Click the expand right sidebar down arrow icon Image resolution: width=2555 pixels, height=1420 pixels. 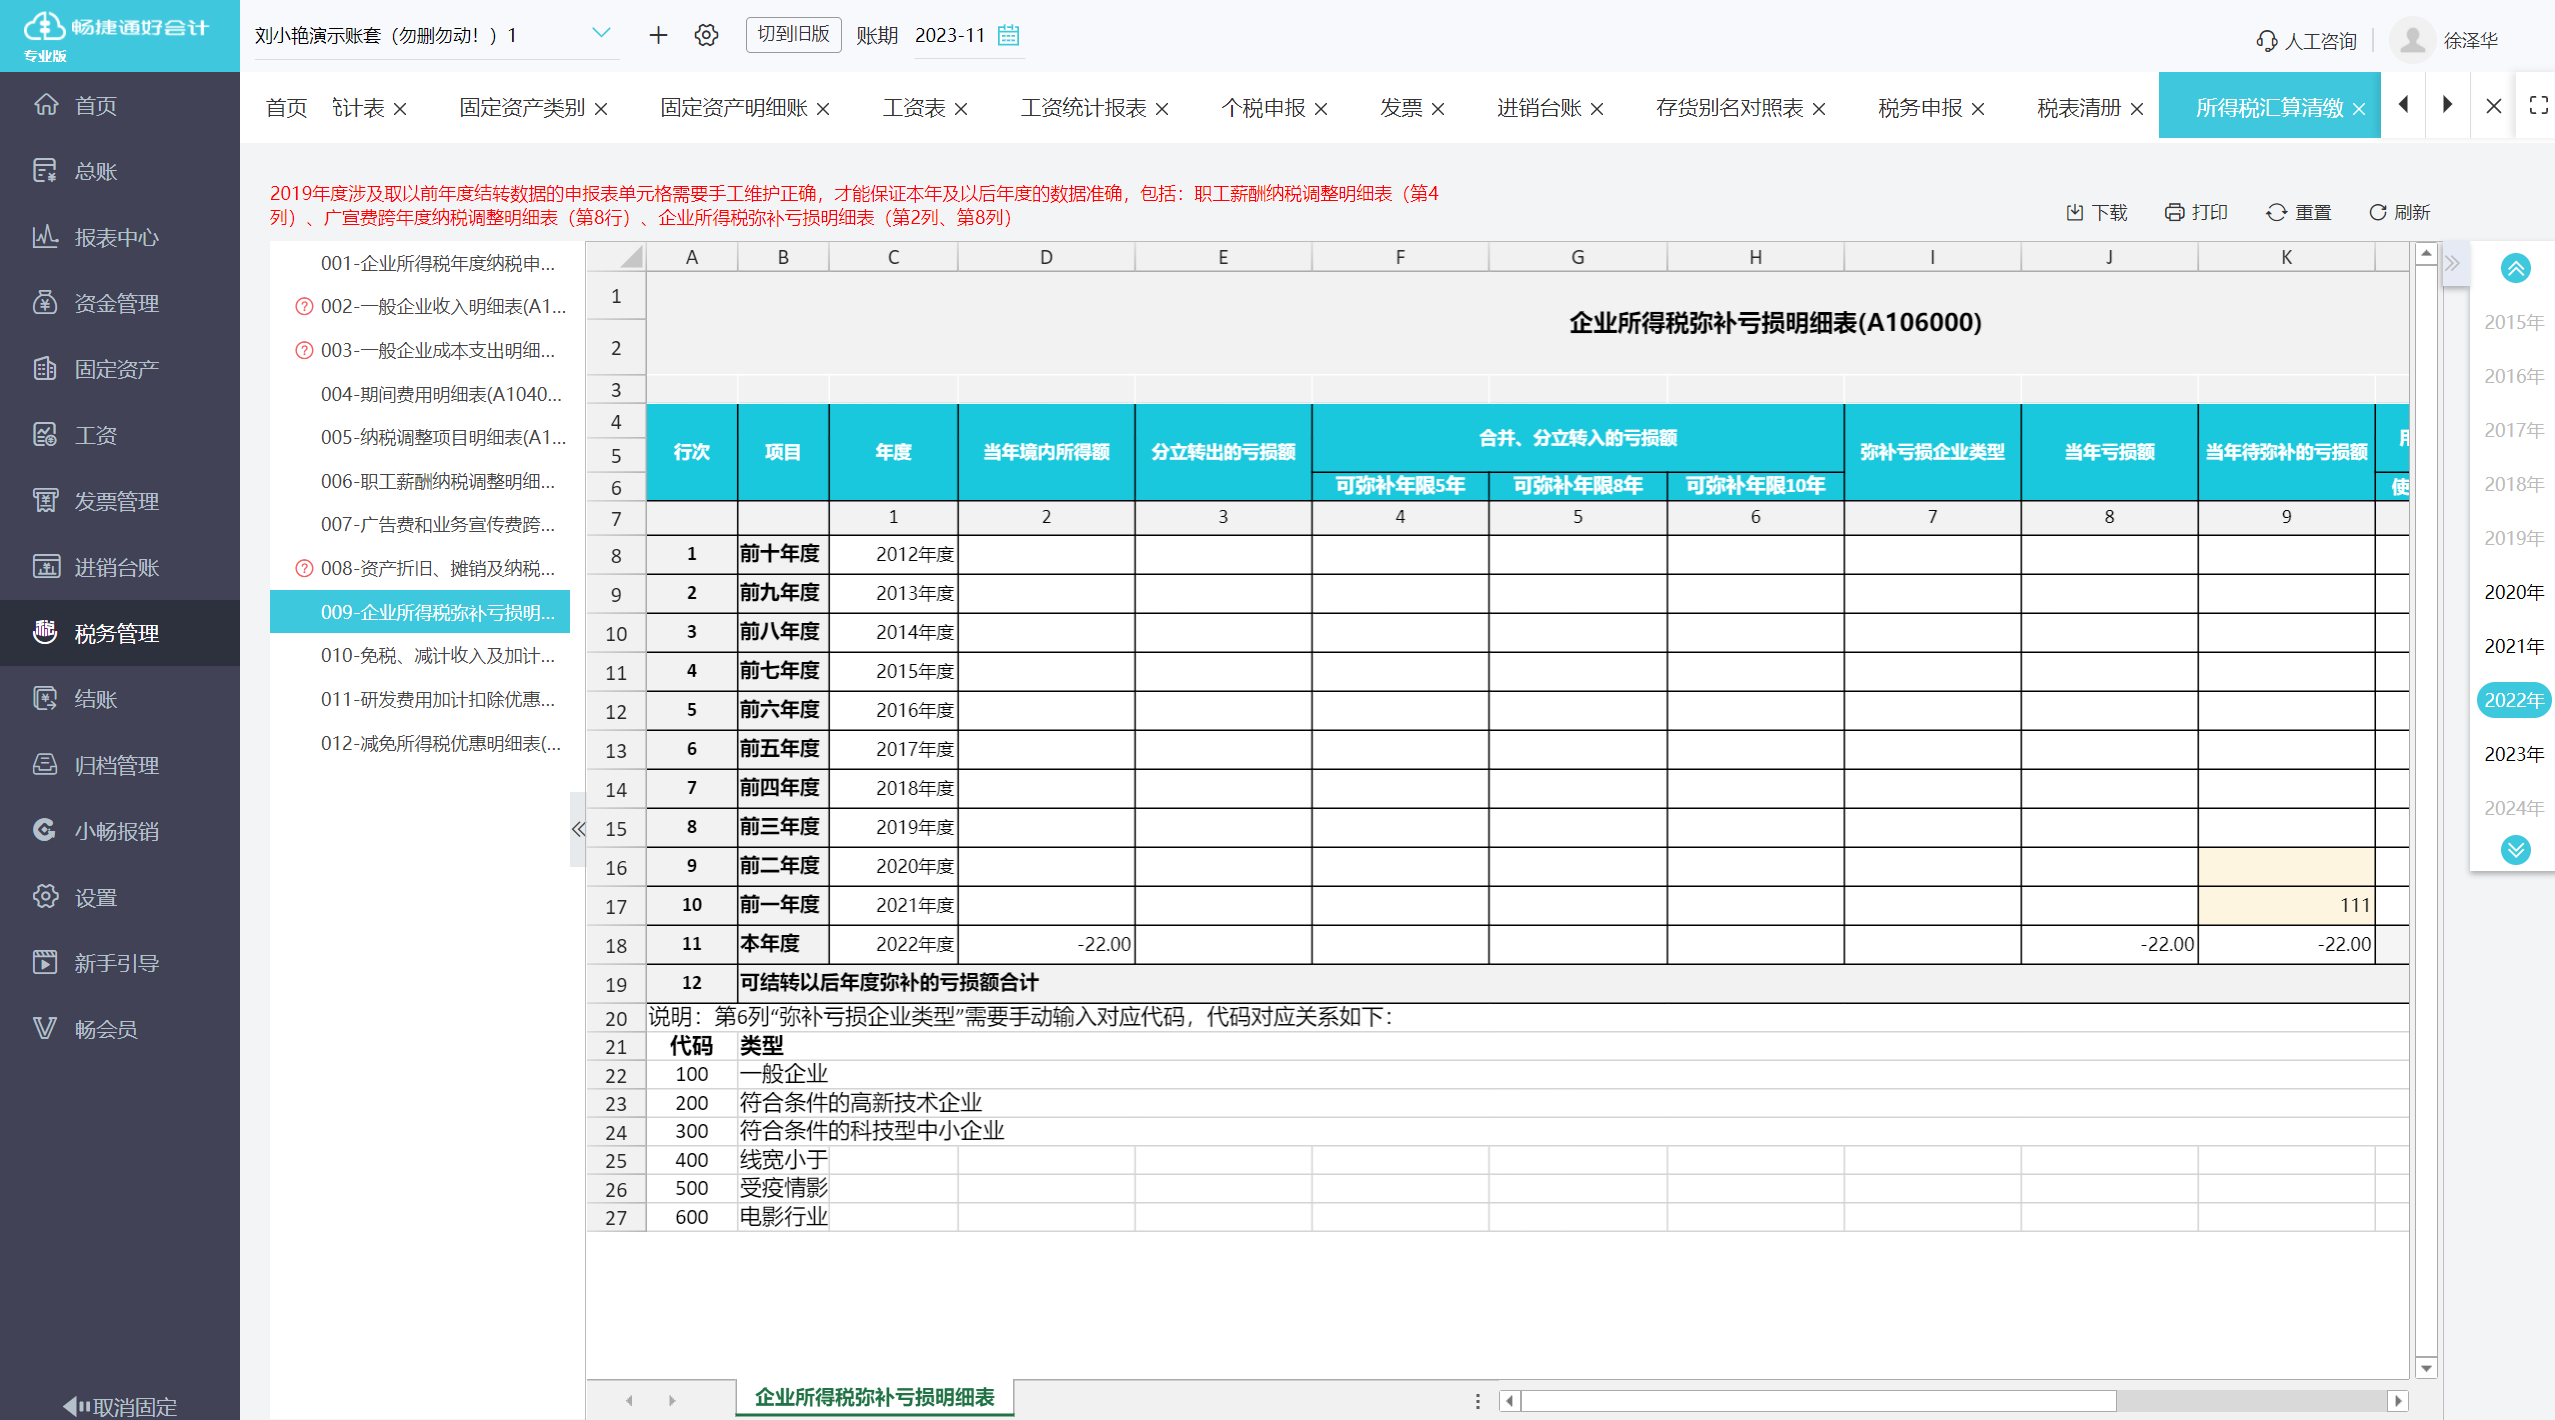[2513, 852]
